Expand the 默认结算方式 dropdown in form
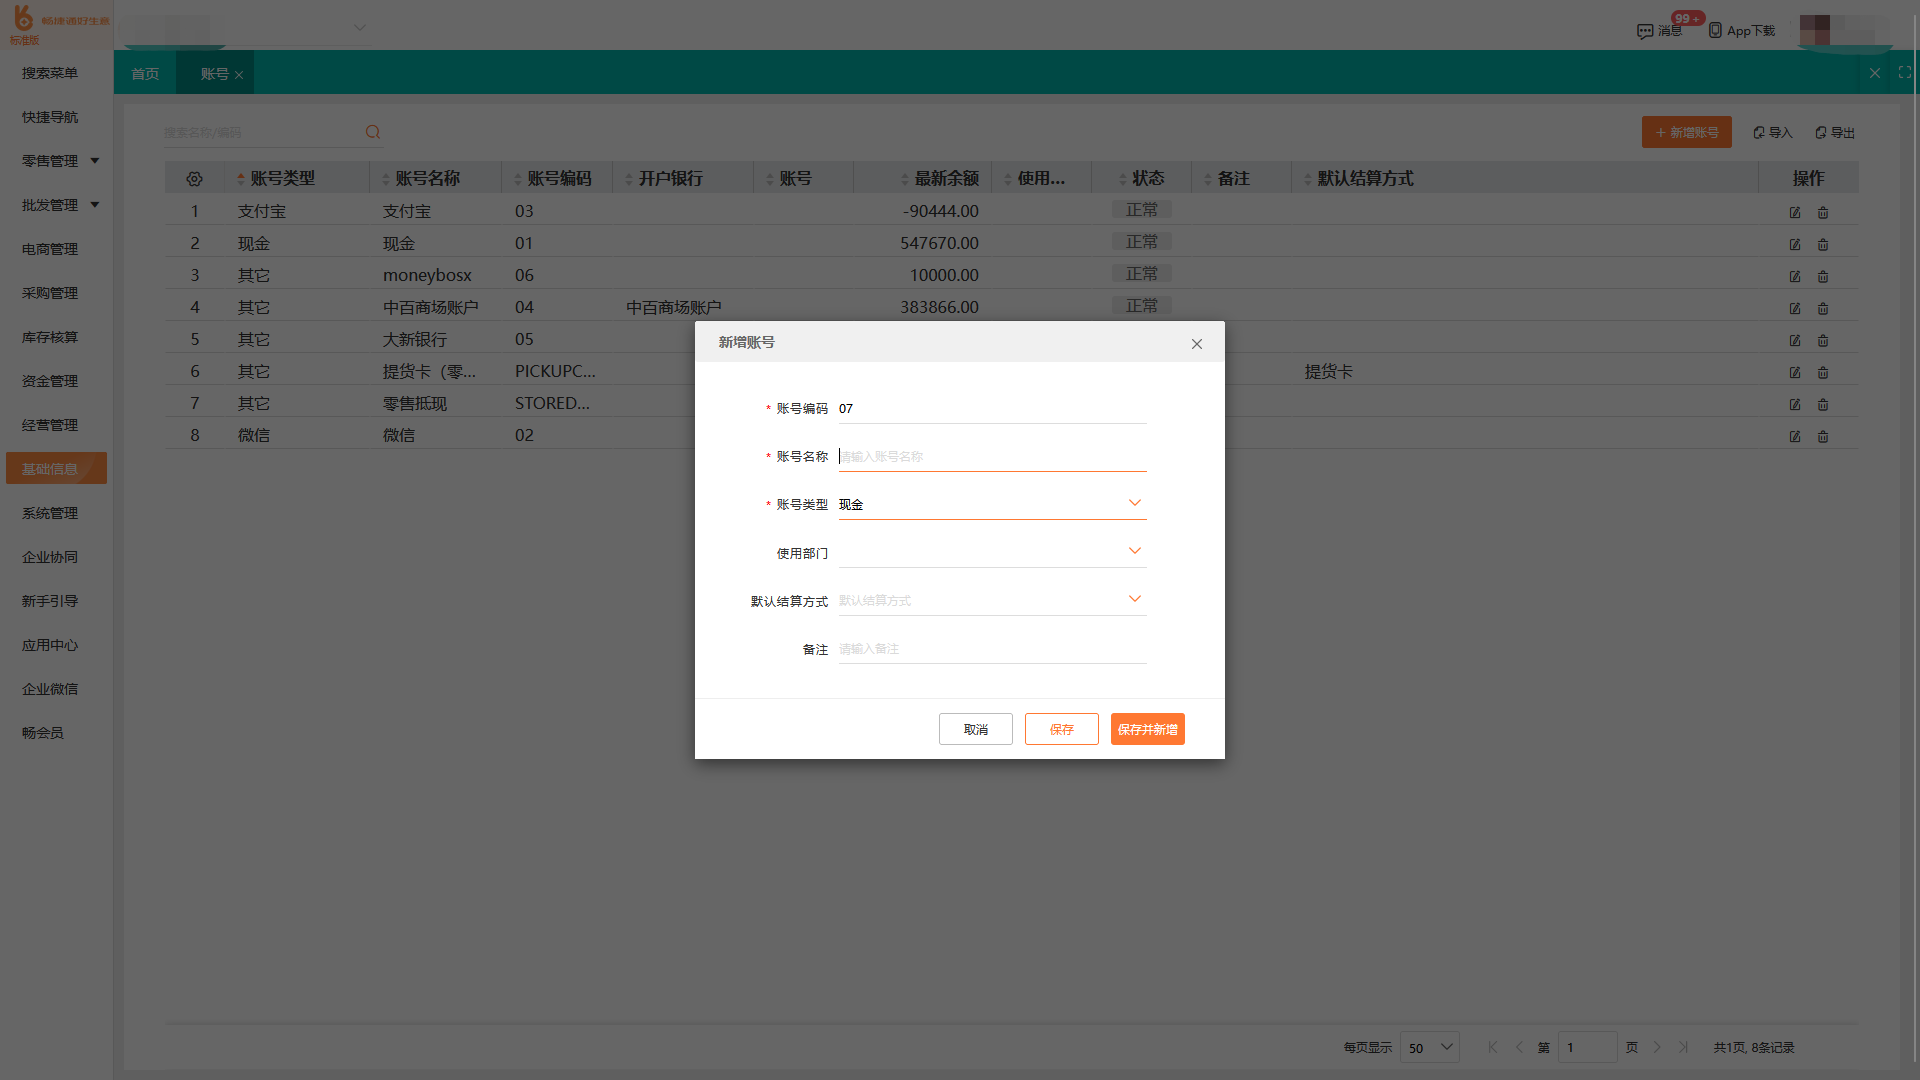 pos(1134,600)
